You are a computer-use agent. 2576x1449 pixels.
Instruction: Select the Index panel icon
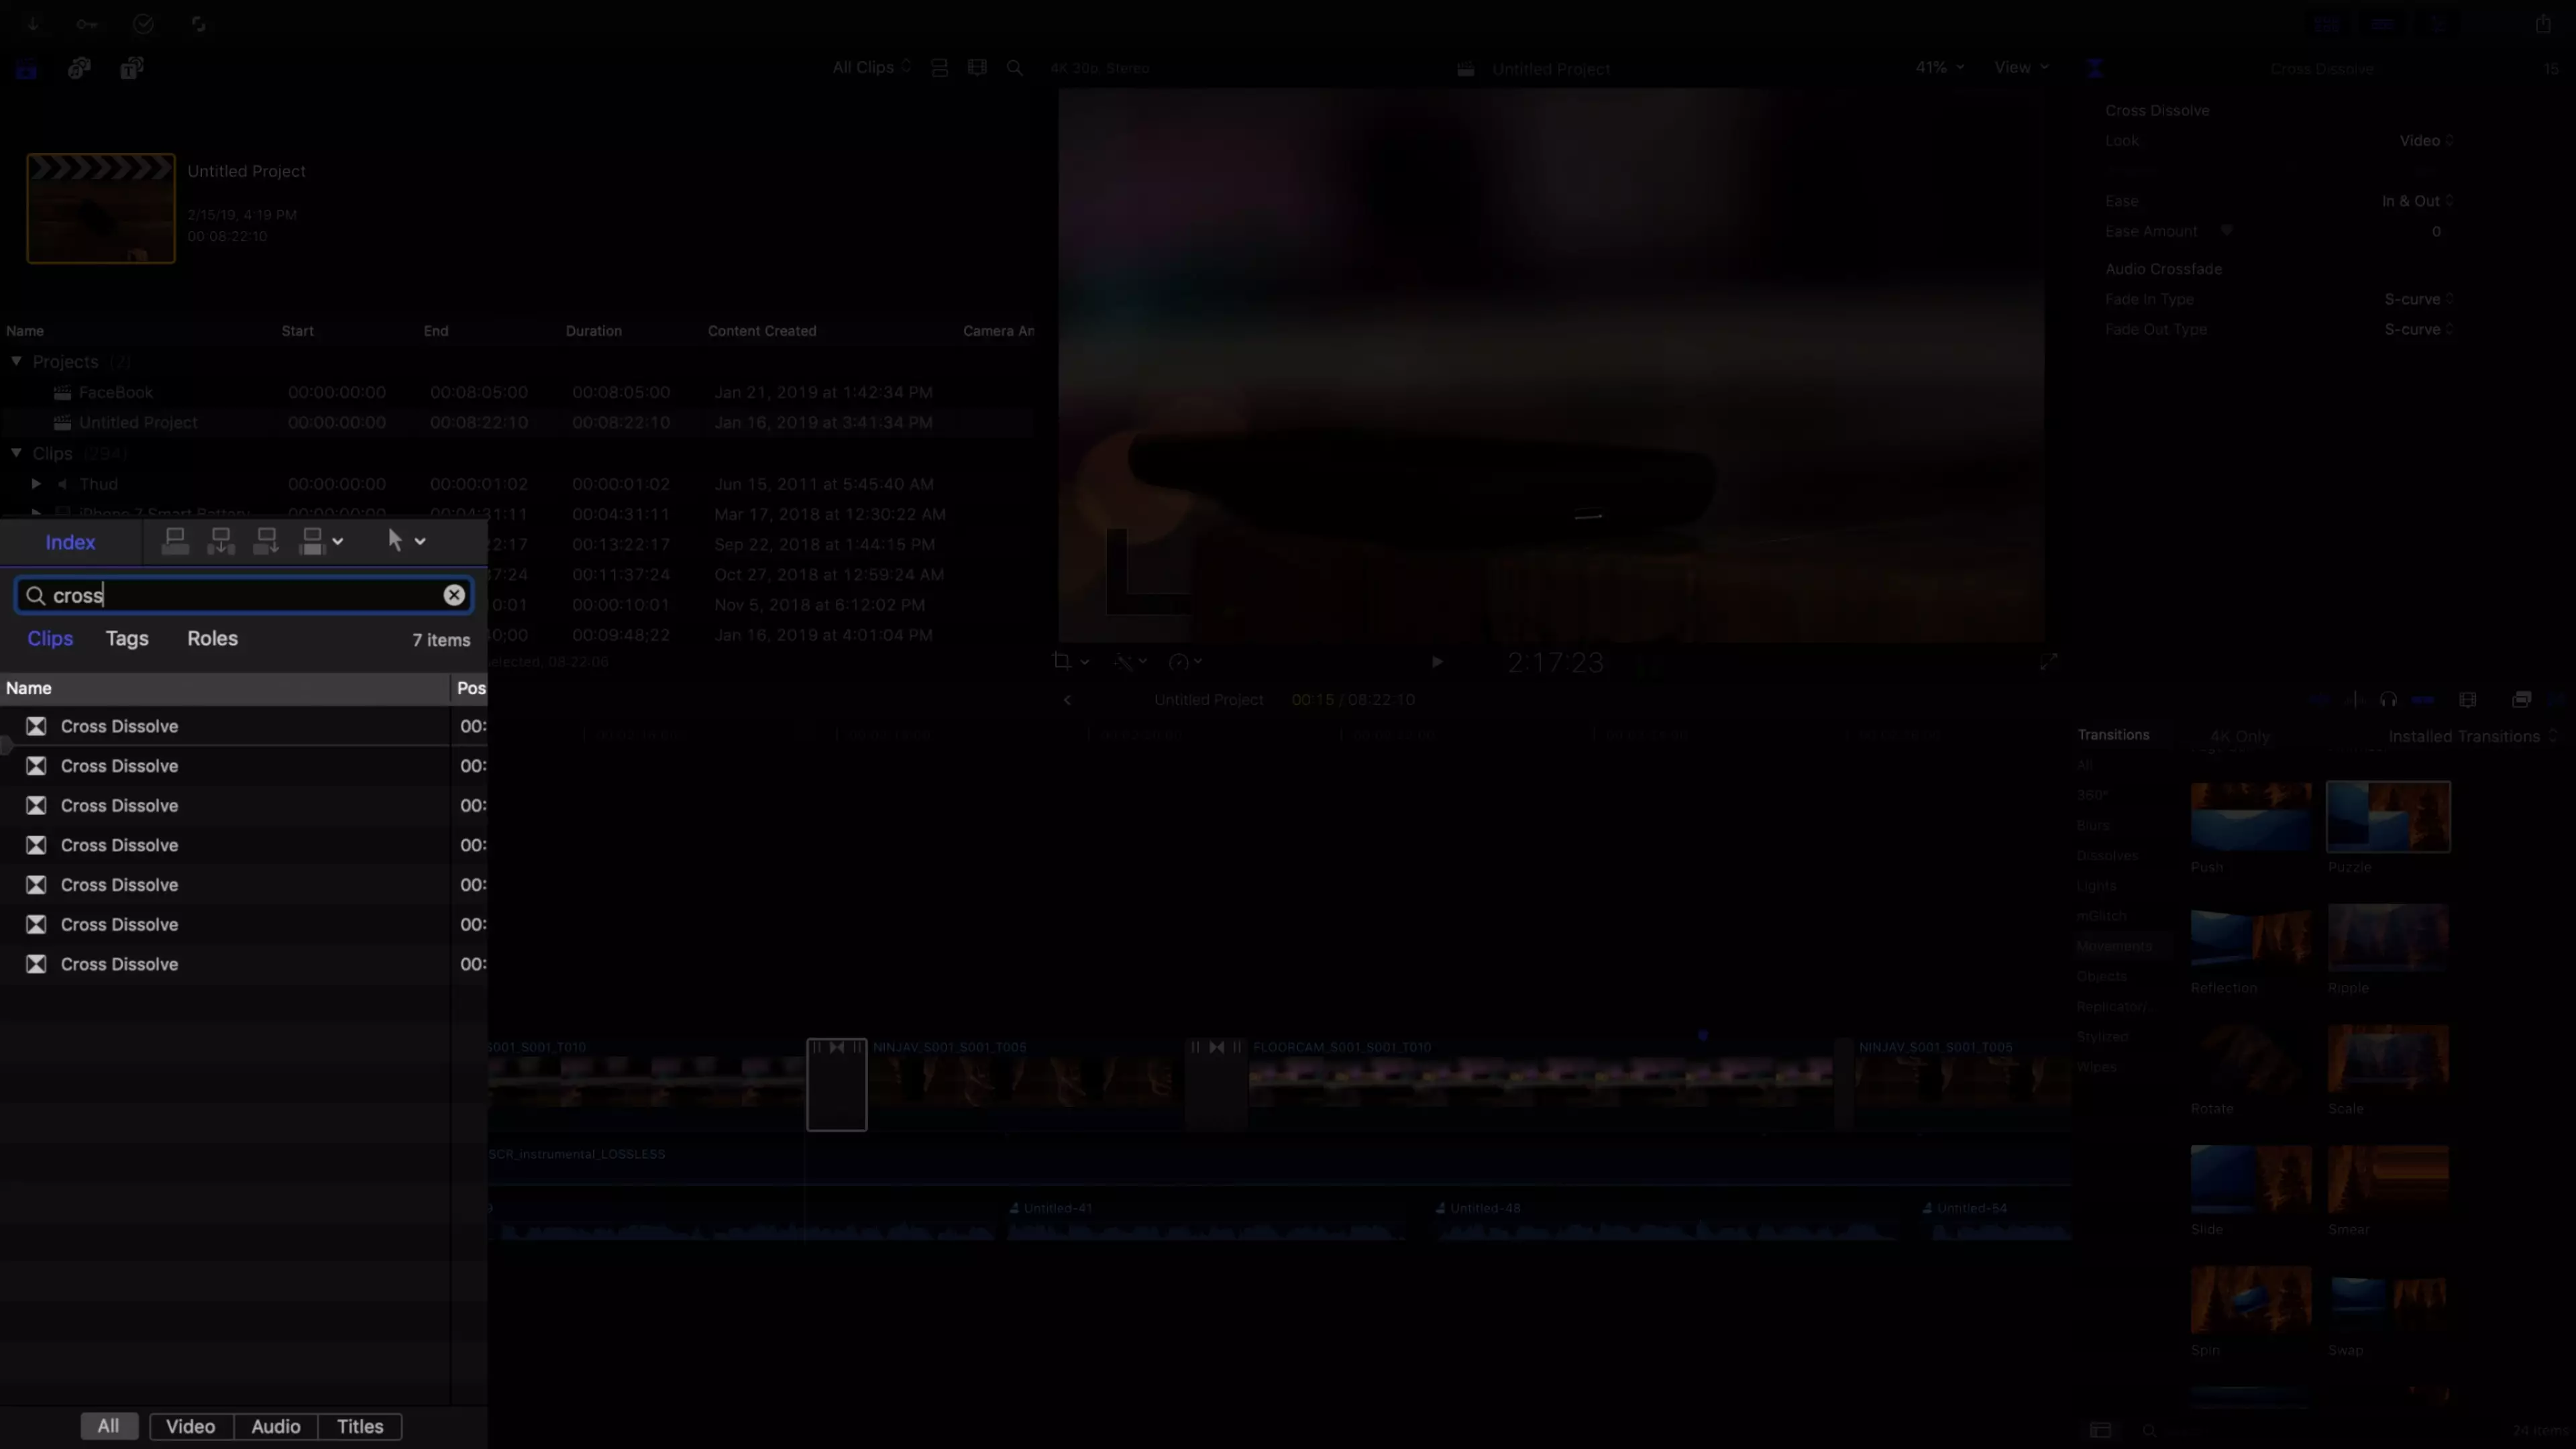[x=70, y=541]
